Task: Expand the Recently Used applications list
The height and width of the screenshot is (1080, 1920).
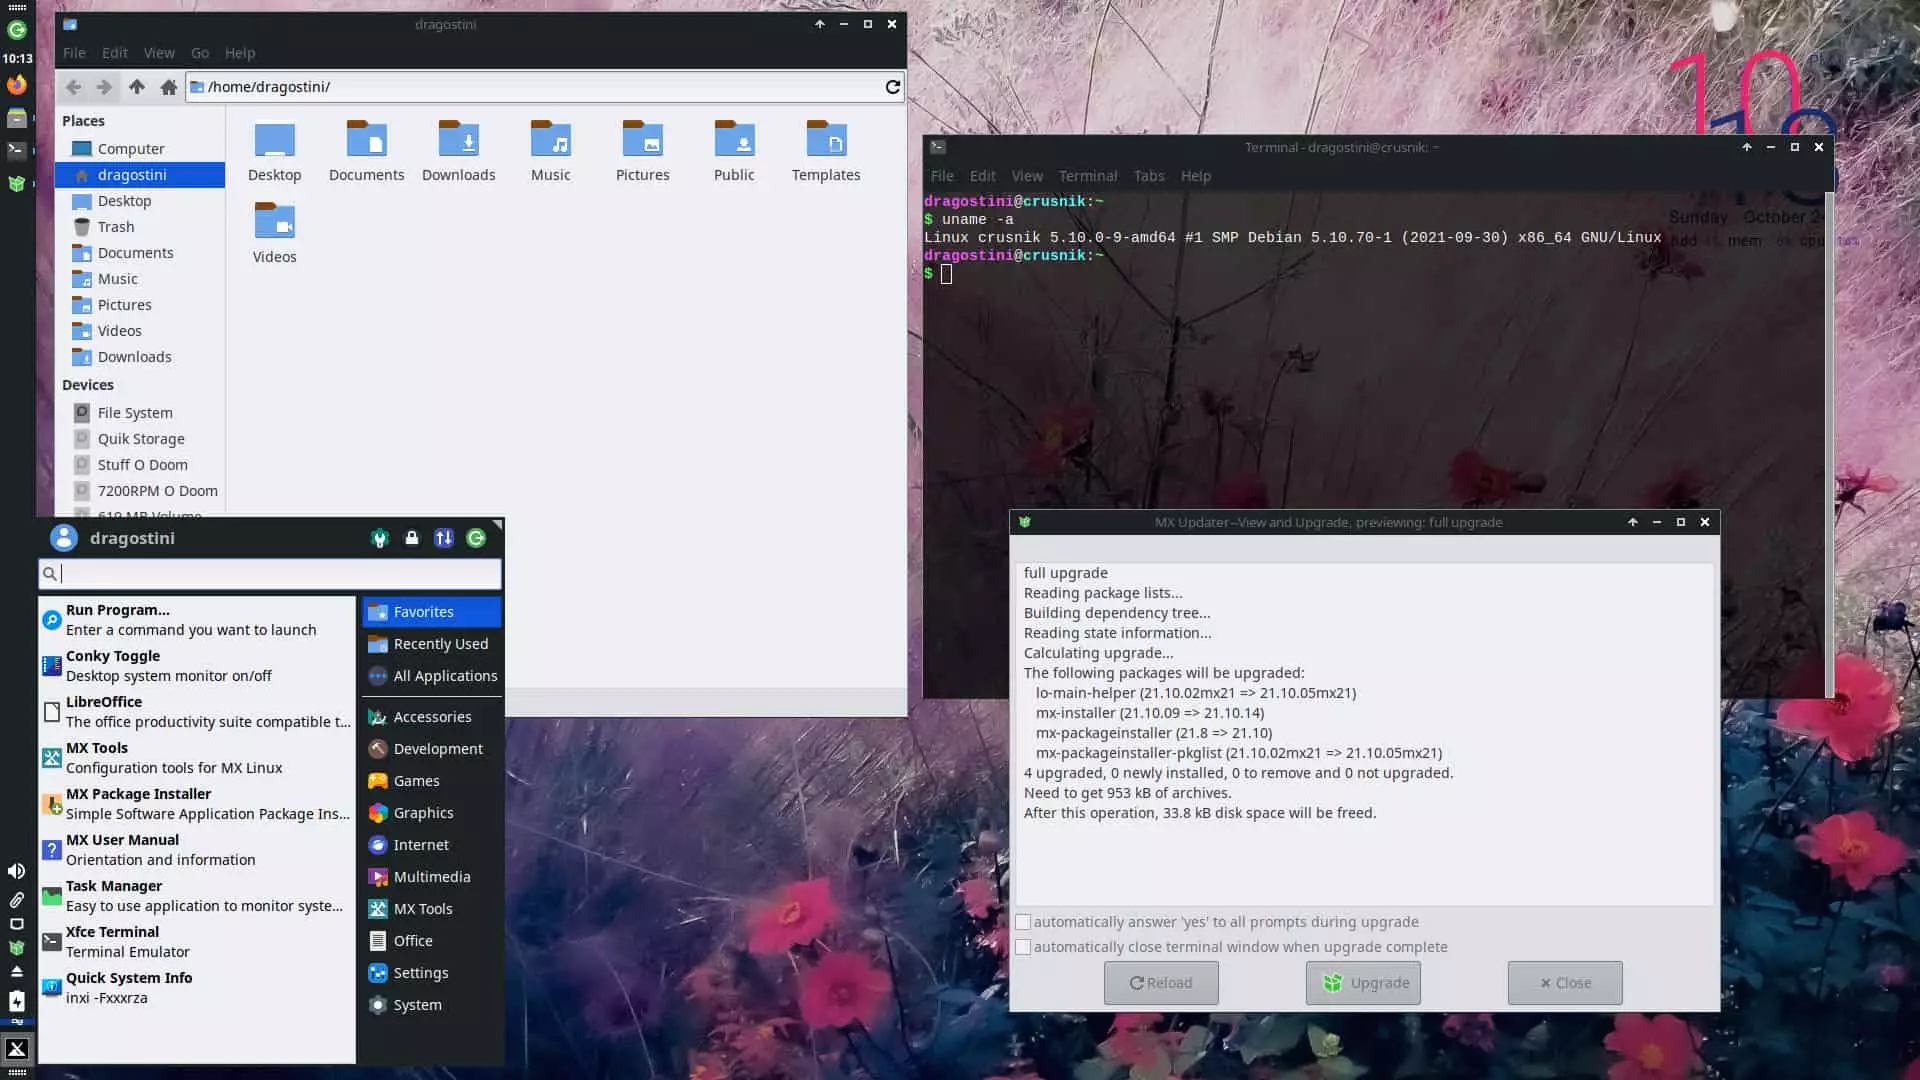Action: 439,644
